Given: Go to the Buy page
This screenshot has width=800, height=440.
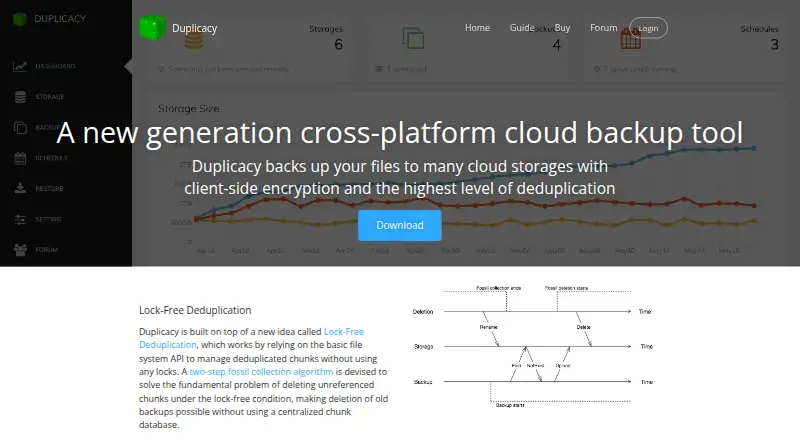Looking at the screenshot, I should [x=562, y=28].
